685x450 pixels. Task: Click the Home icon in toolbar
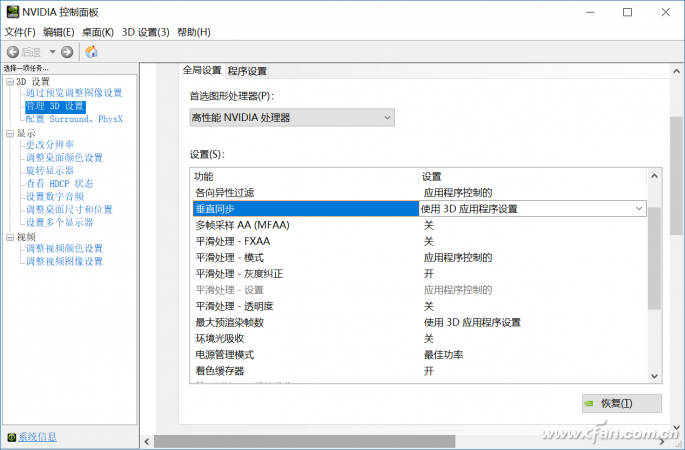coord(91,52)
